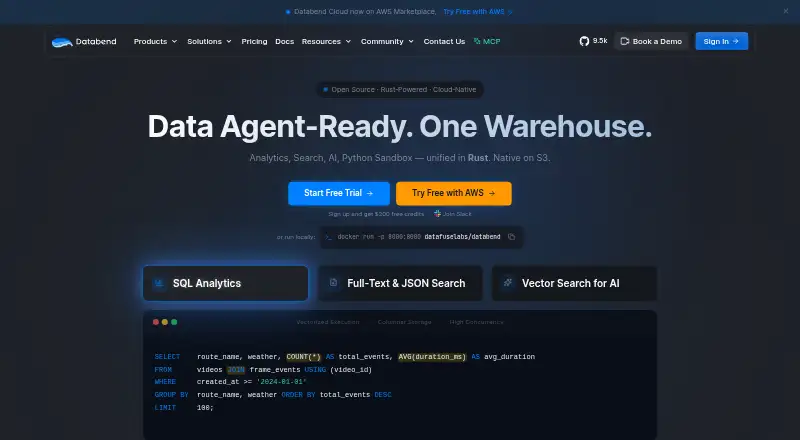Dismiss the AWS Marketplace announcement banner
This screenshot has height=440, width=800.
pos(786,11)
